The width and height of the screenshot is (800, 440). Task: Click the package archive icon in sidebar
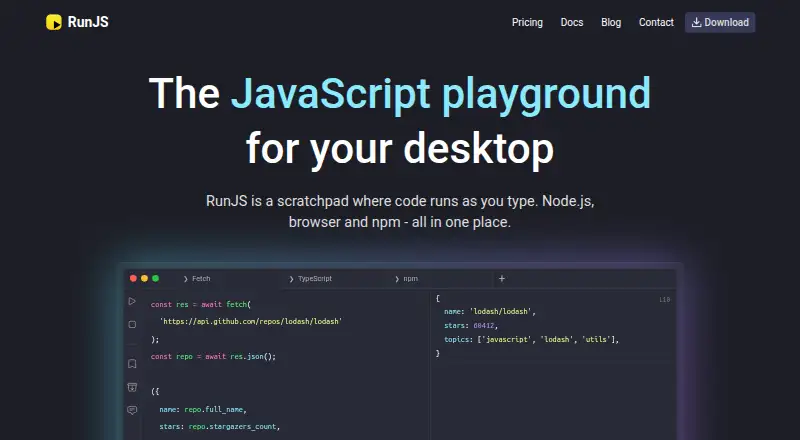click(132, 387)
